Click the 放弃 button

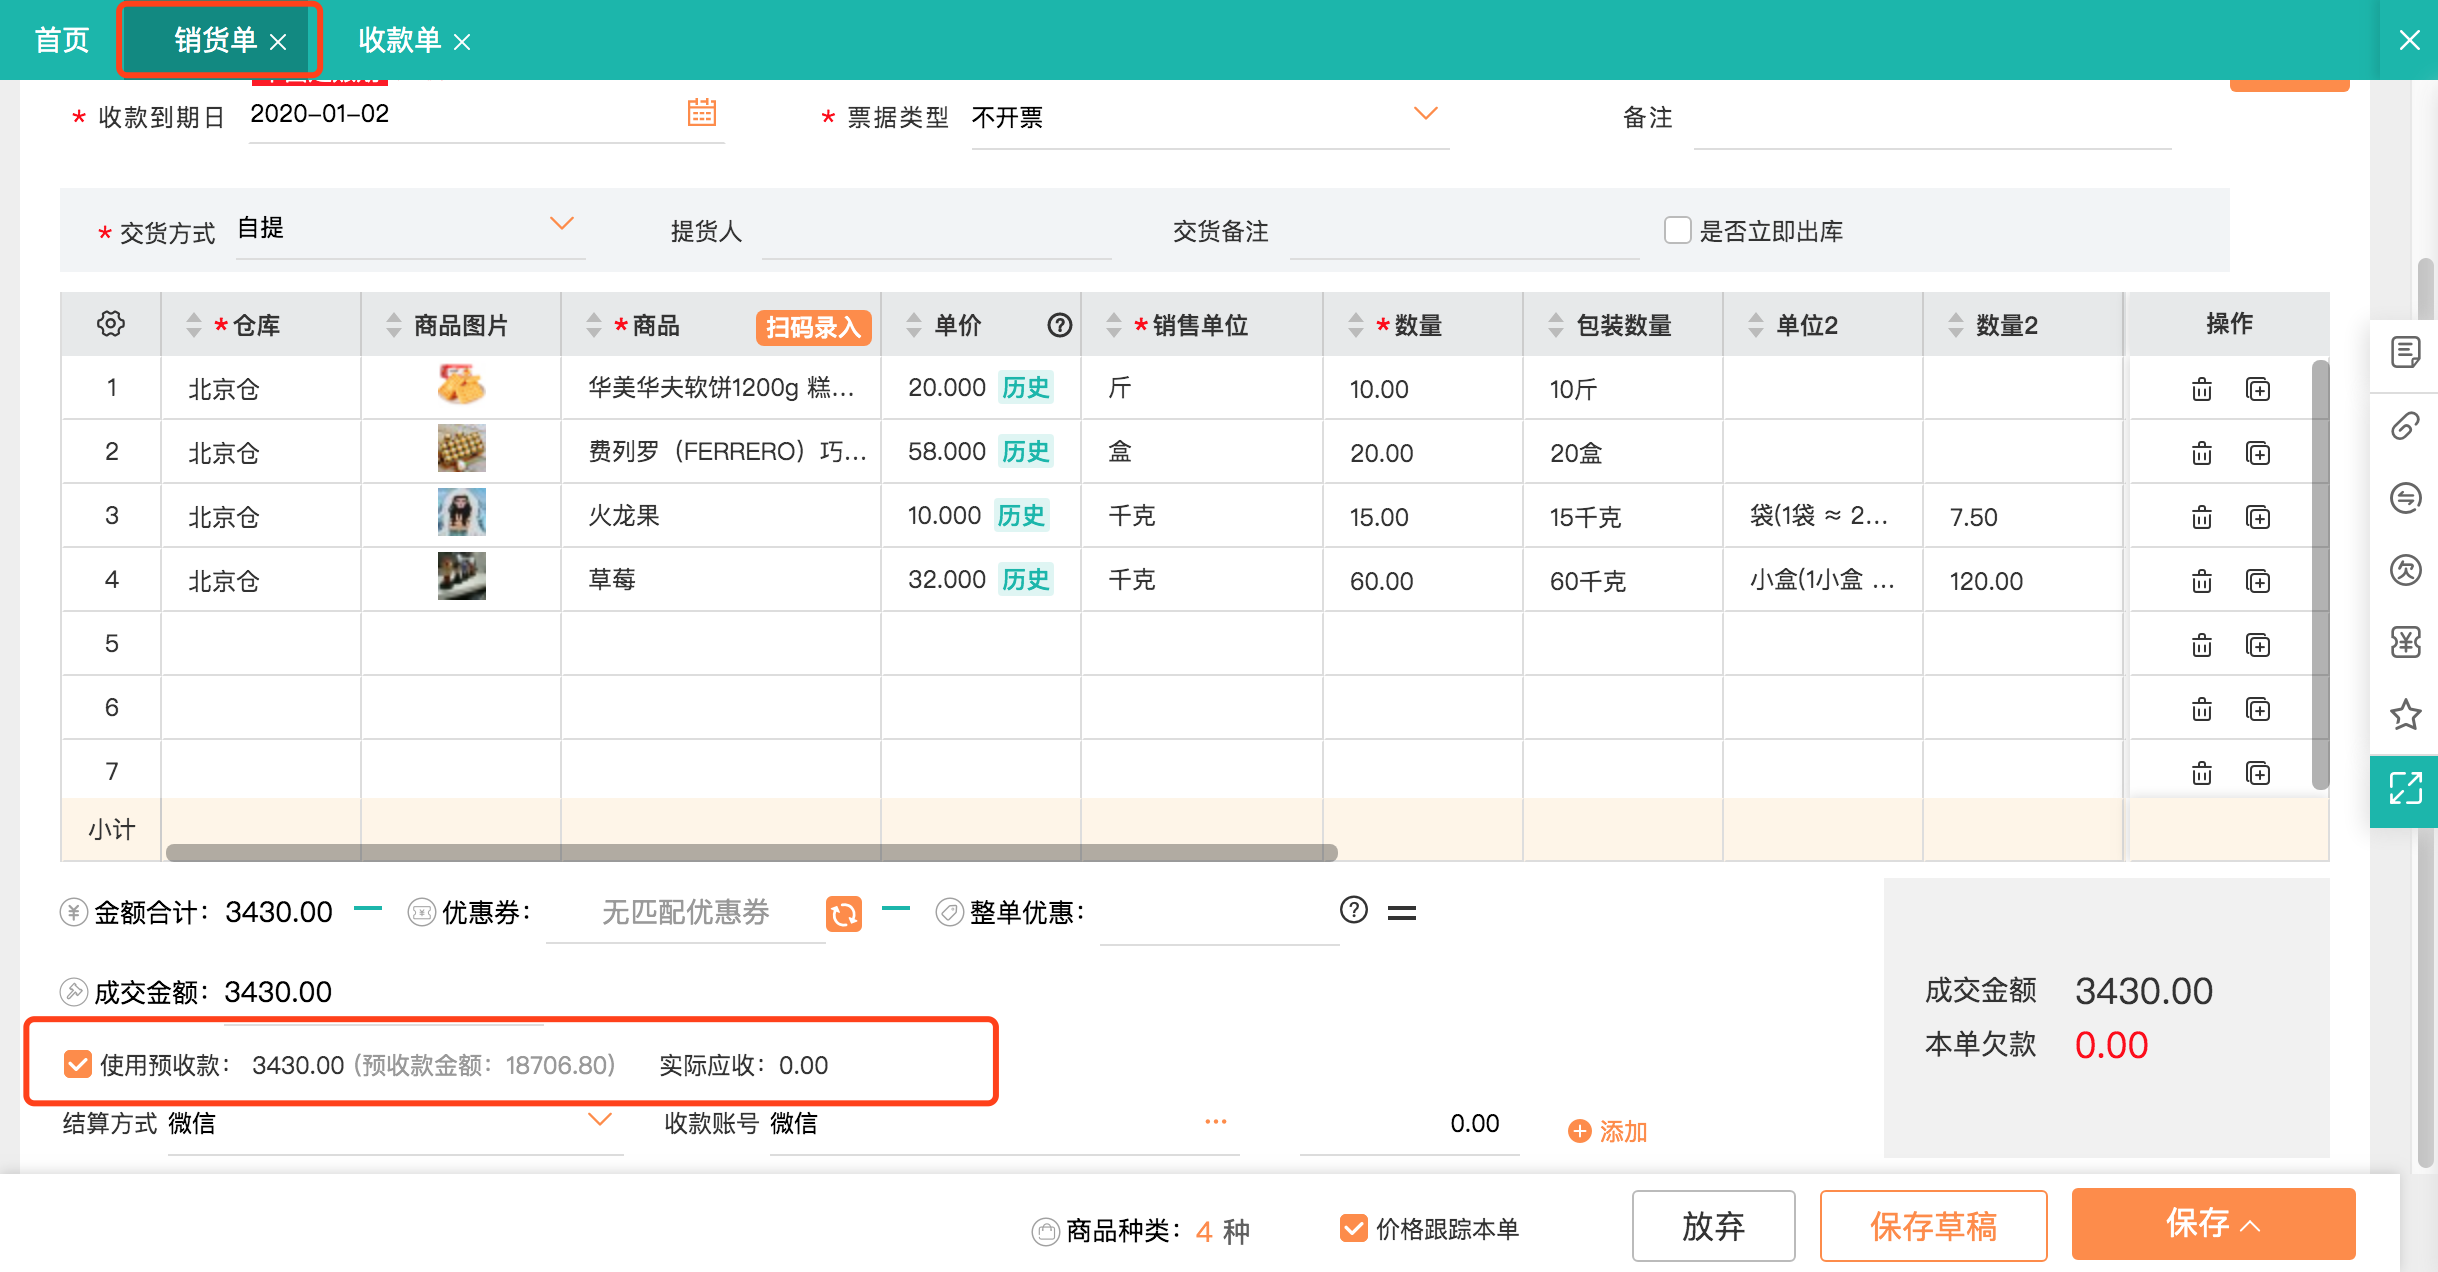point(1714,1225)
